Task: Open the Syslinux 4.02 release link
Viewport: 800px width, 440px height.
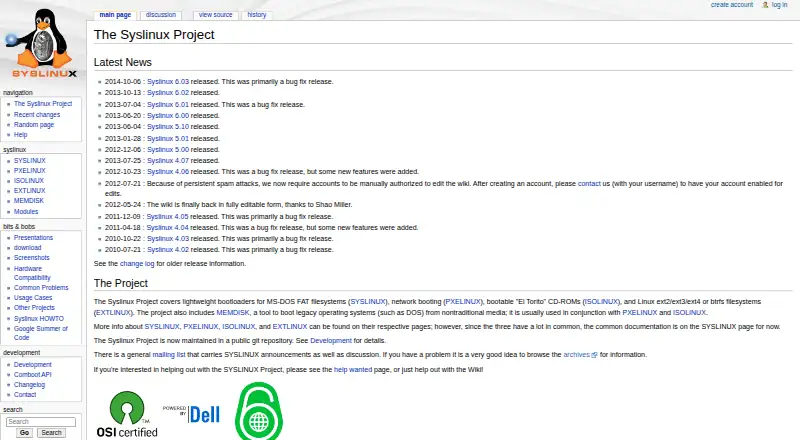Action: [x=168, y=250]
